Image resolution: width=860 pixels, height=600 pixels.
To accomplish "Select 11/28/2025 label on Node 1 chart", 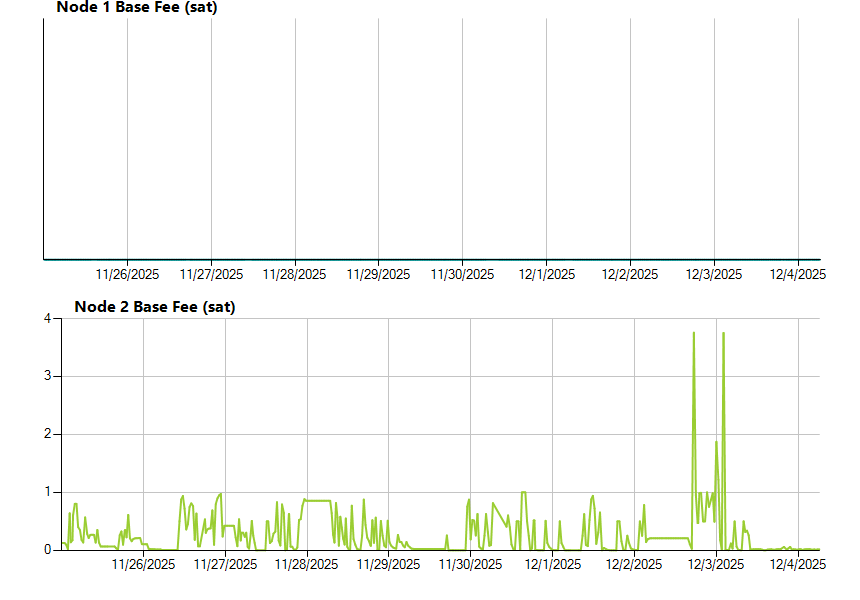I will coord(295,274).
